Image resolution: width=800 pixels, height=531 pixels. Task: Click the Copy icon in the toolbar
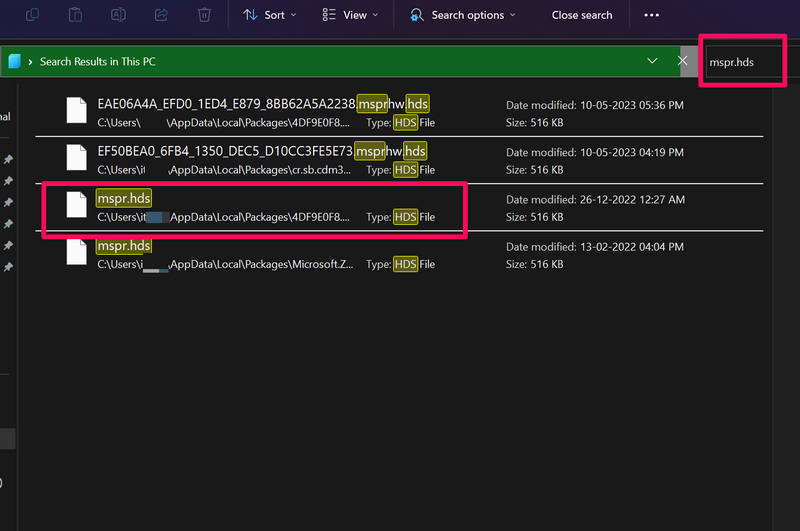32,15
